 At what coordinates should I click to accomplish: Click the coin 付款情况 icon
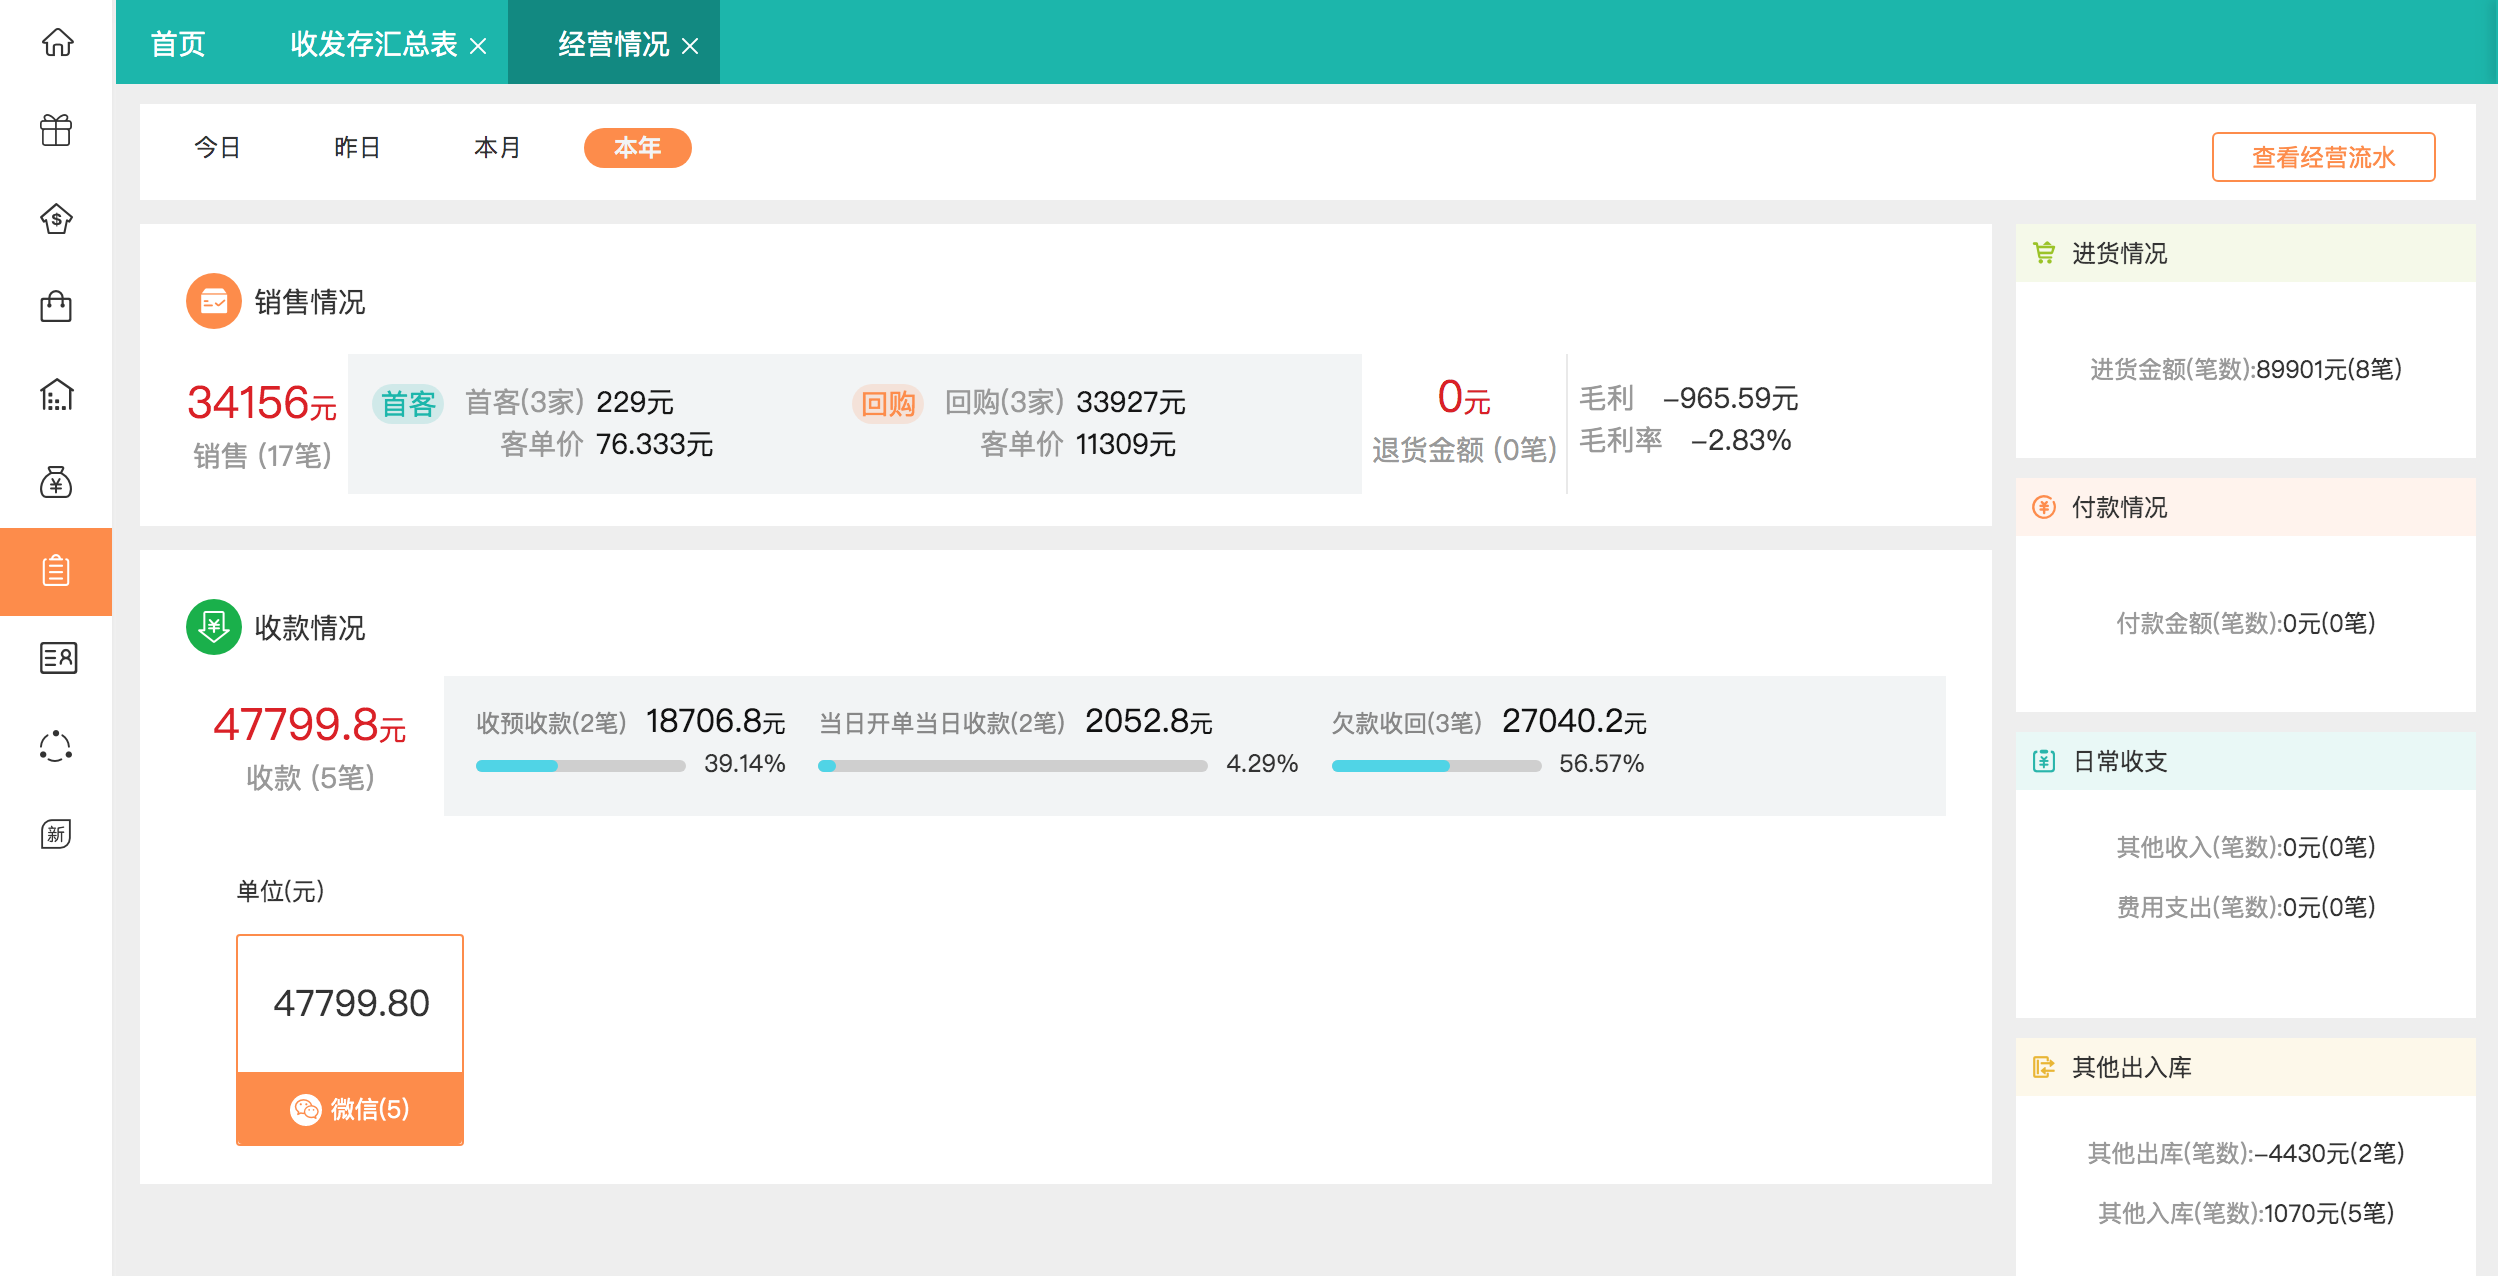pos(2042,508)
